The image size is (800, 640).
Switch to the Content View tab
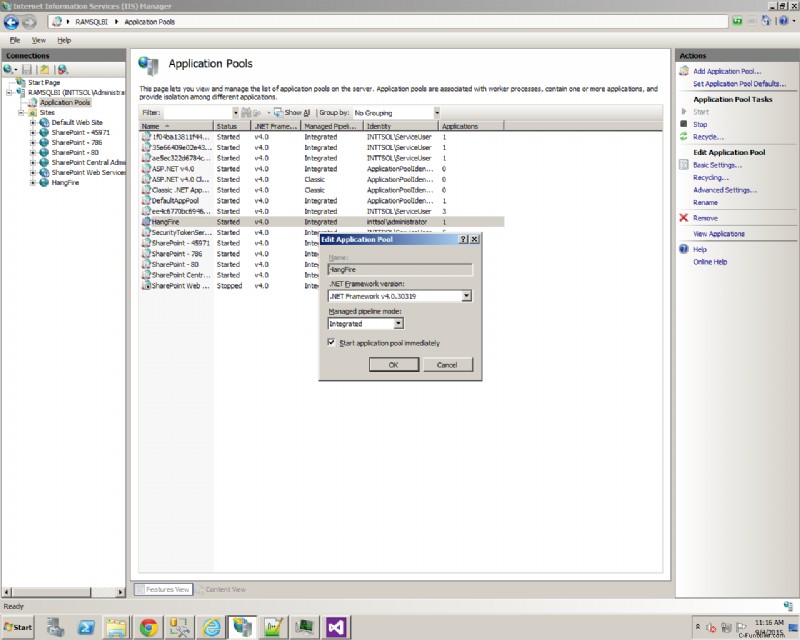224,589
